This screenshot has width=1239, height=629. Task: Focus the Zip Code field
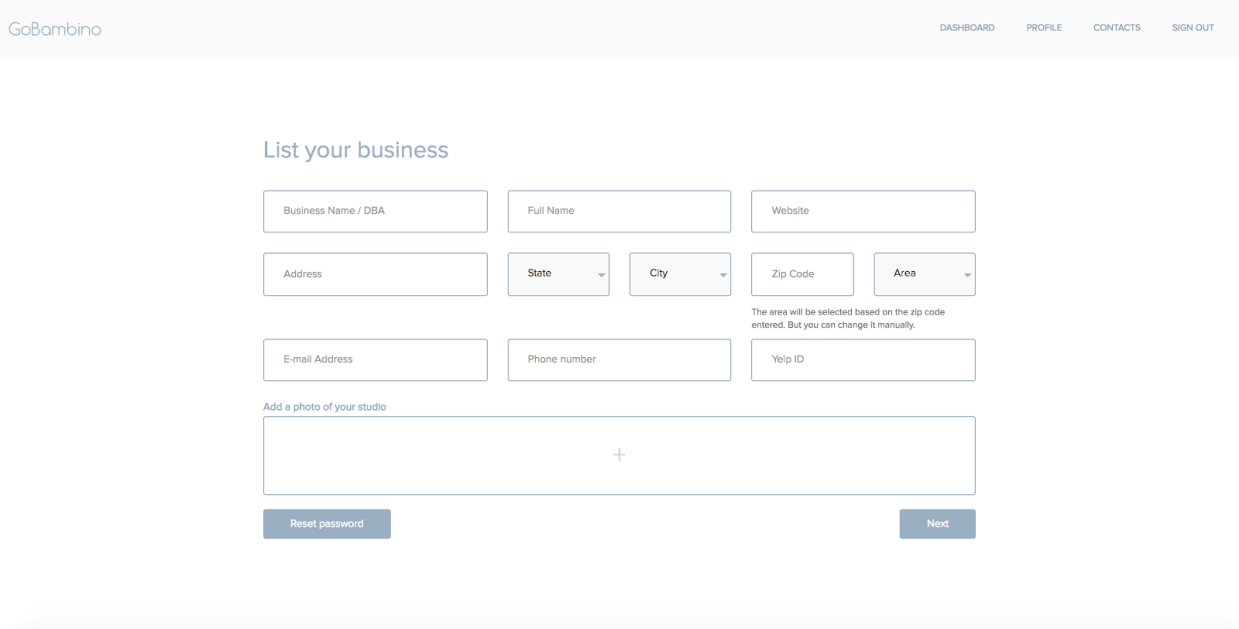coord(802,274)
